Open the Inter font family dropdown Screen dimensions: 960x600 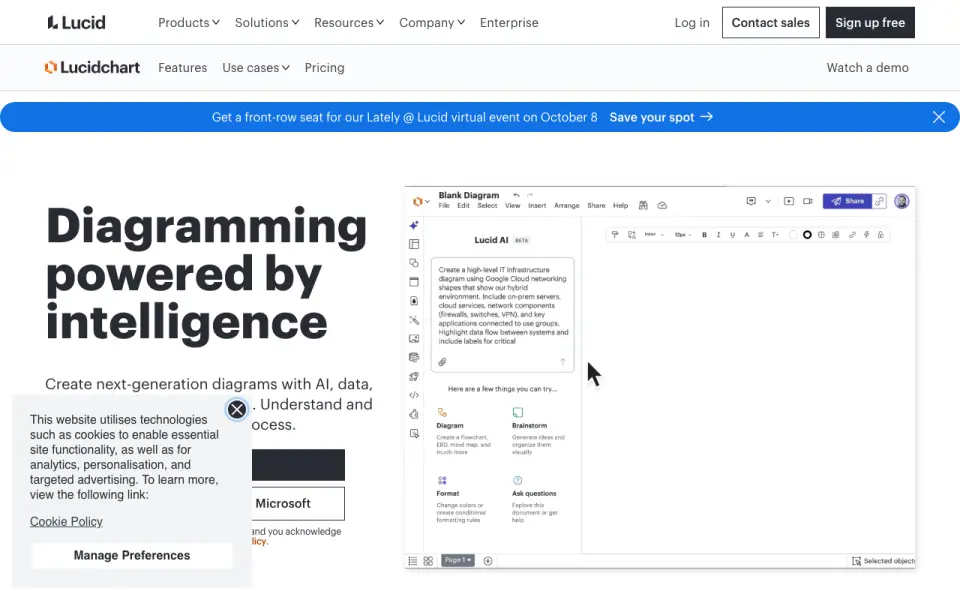[654, 234]
